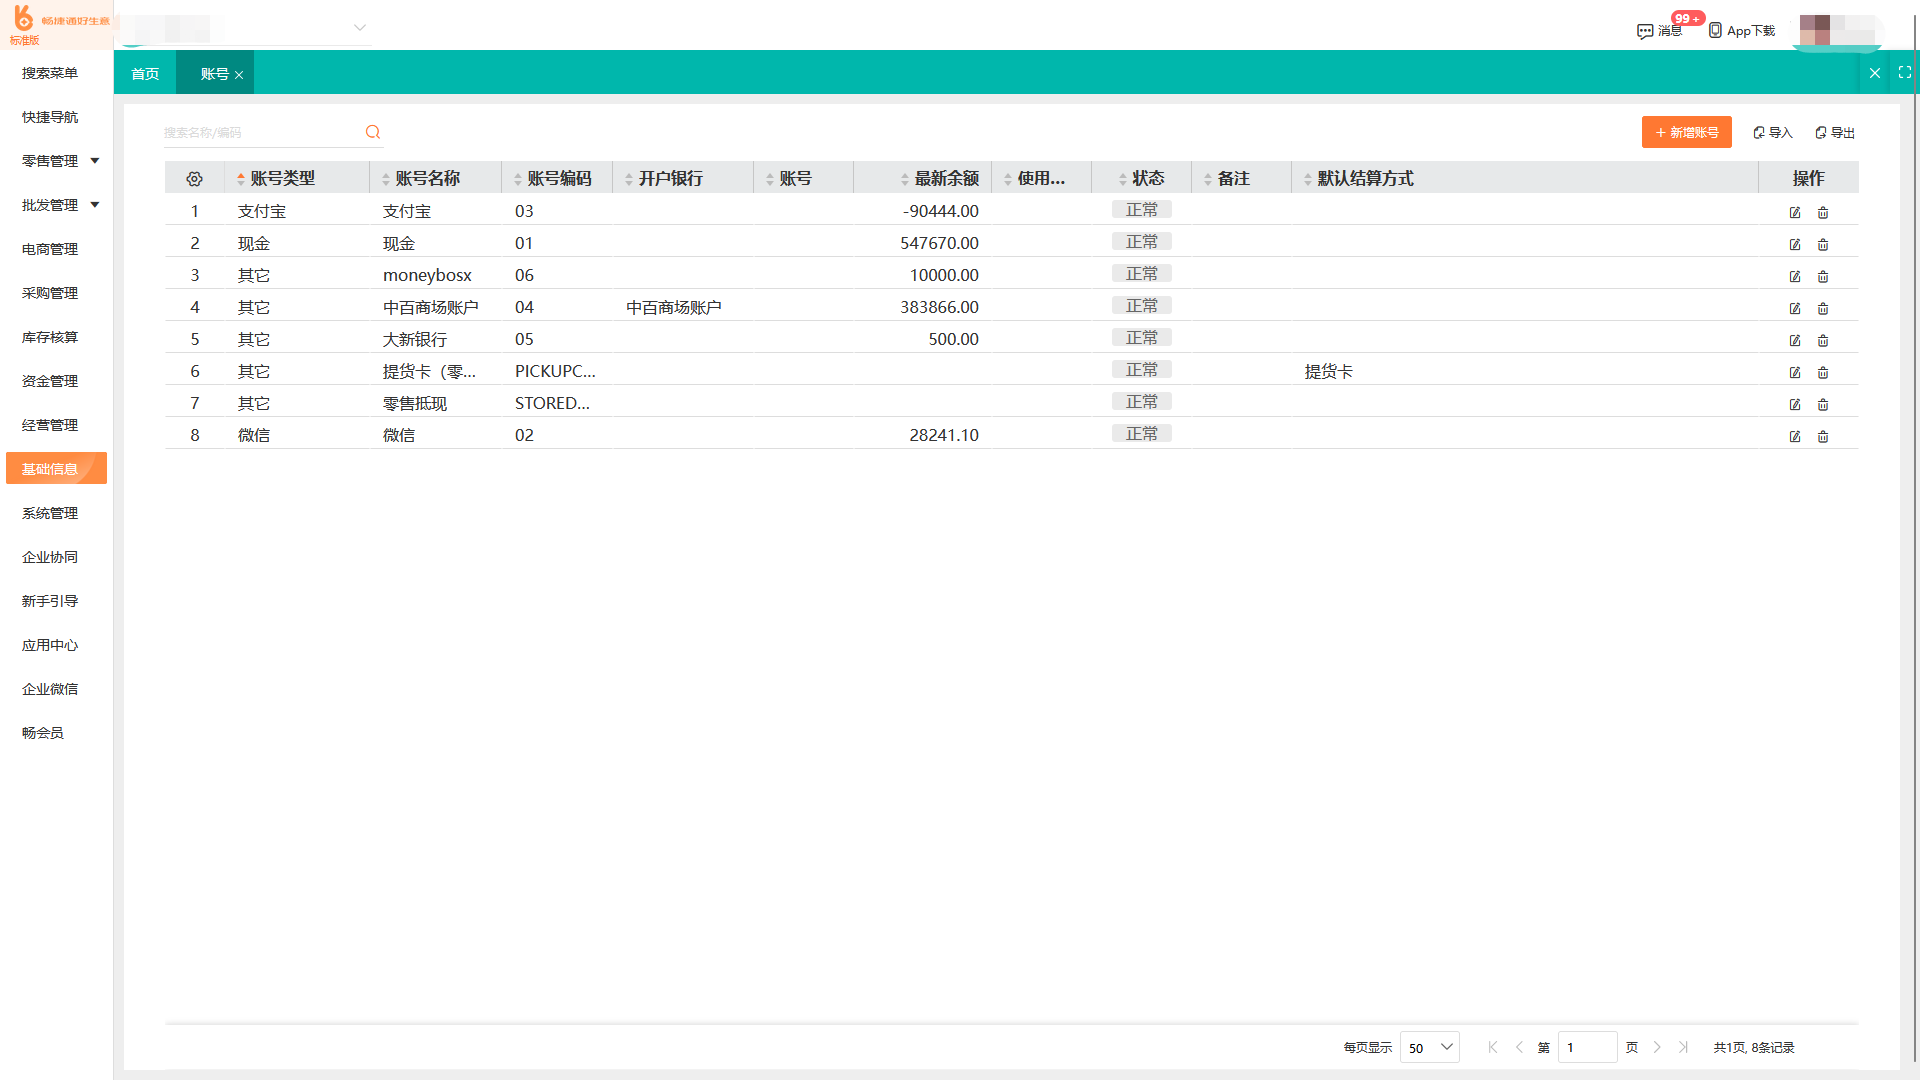Image resolution: width=1920 pixels, height=1080 pixels.
Task: Expand the 账号类型 column sort dropdown
Action: click(x=237, y=178)
